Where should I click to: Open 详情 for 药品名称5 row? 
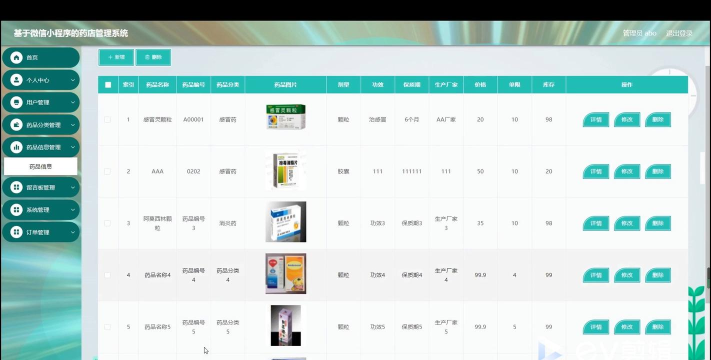(596, 327)
